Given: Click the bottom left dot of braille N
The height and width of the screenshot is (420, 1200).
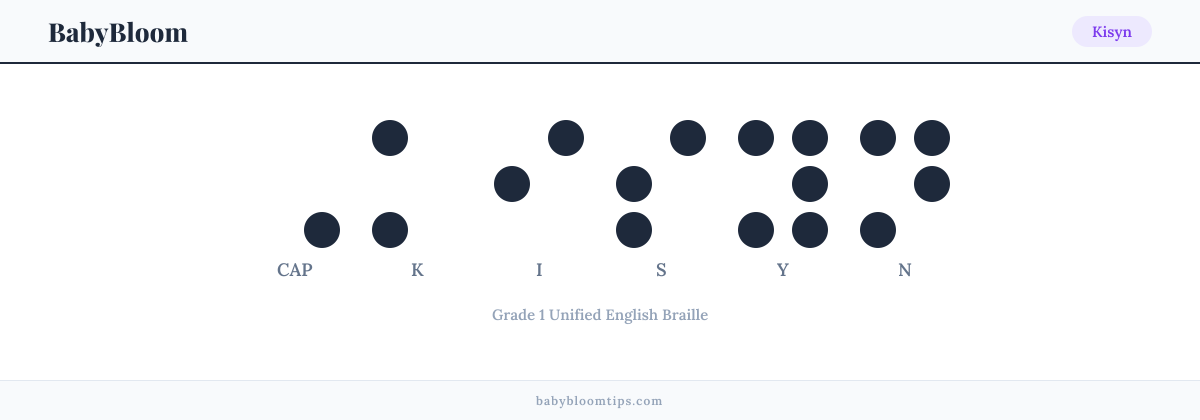Looking at the screenshot, I should (x=878, y=230).
